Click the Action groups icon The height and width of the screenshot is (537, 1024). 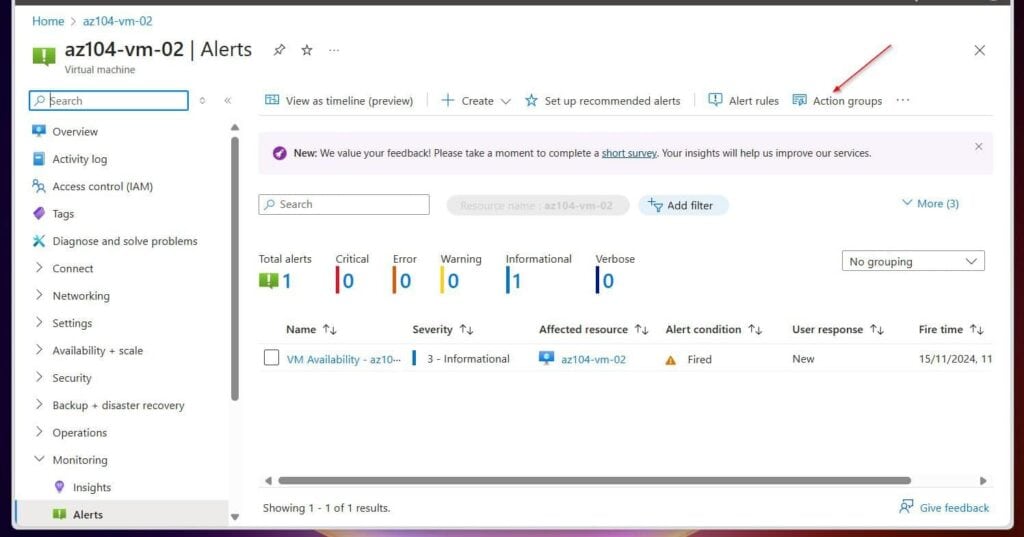pyautogui.click(x=799, y=100)
